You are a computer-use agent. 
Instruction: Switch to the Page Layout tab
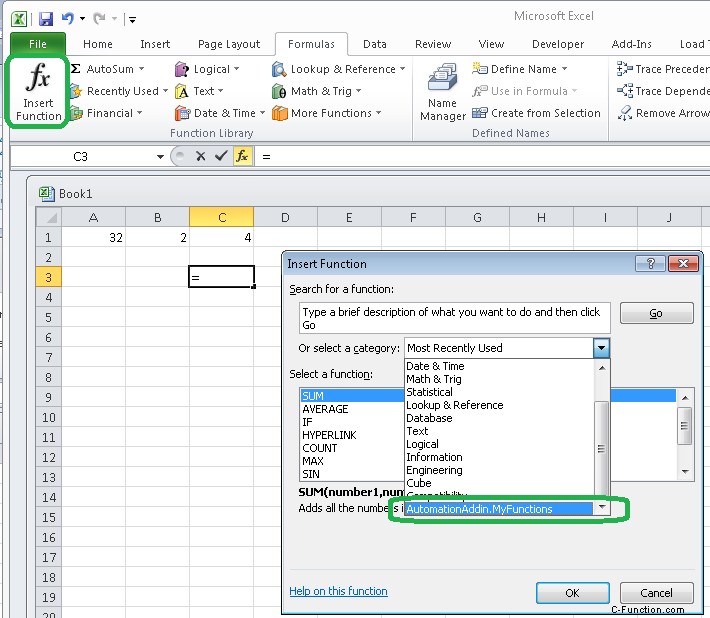[229, 44]
